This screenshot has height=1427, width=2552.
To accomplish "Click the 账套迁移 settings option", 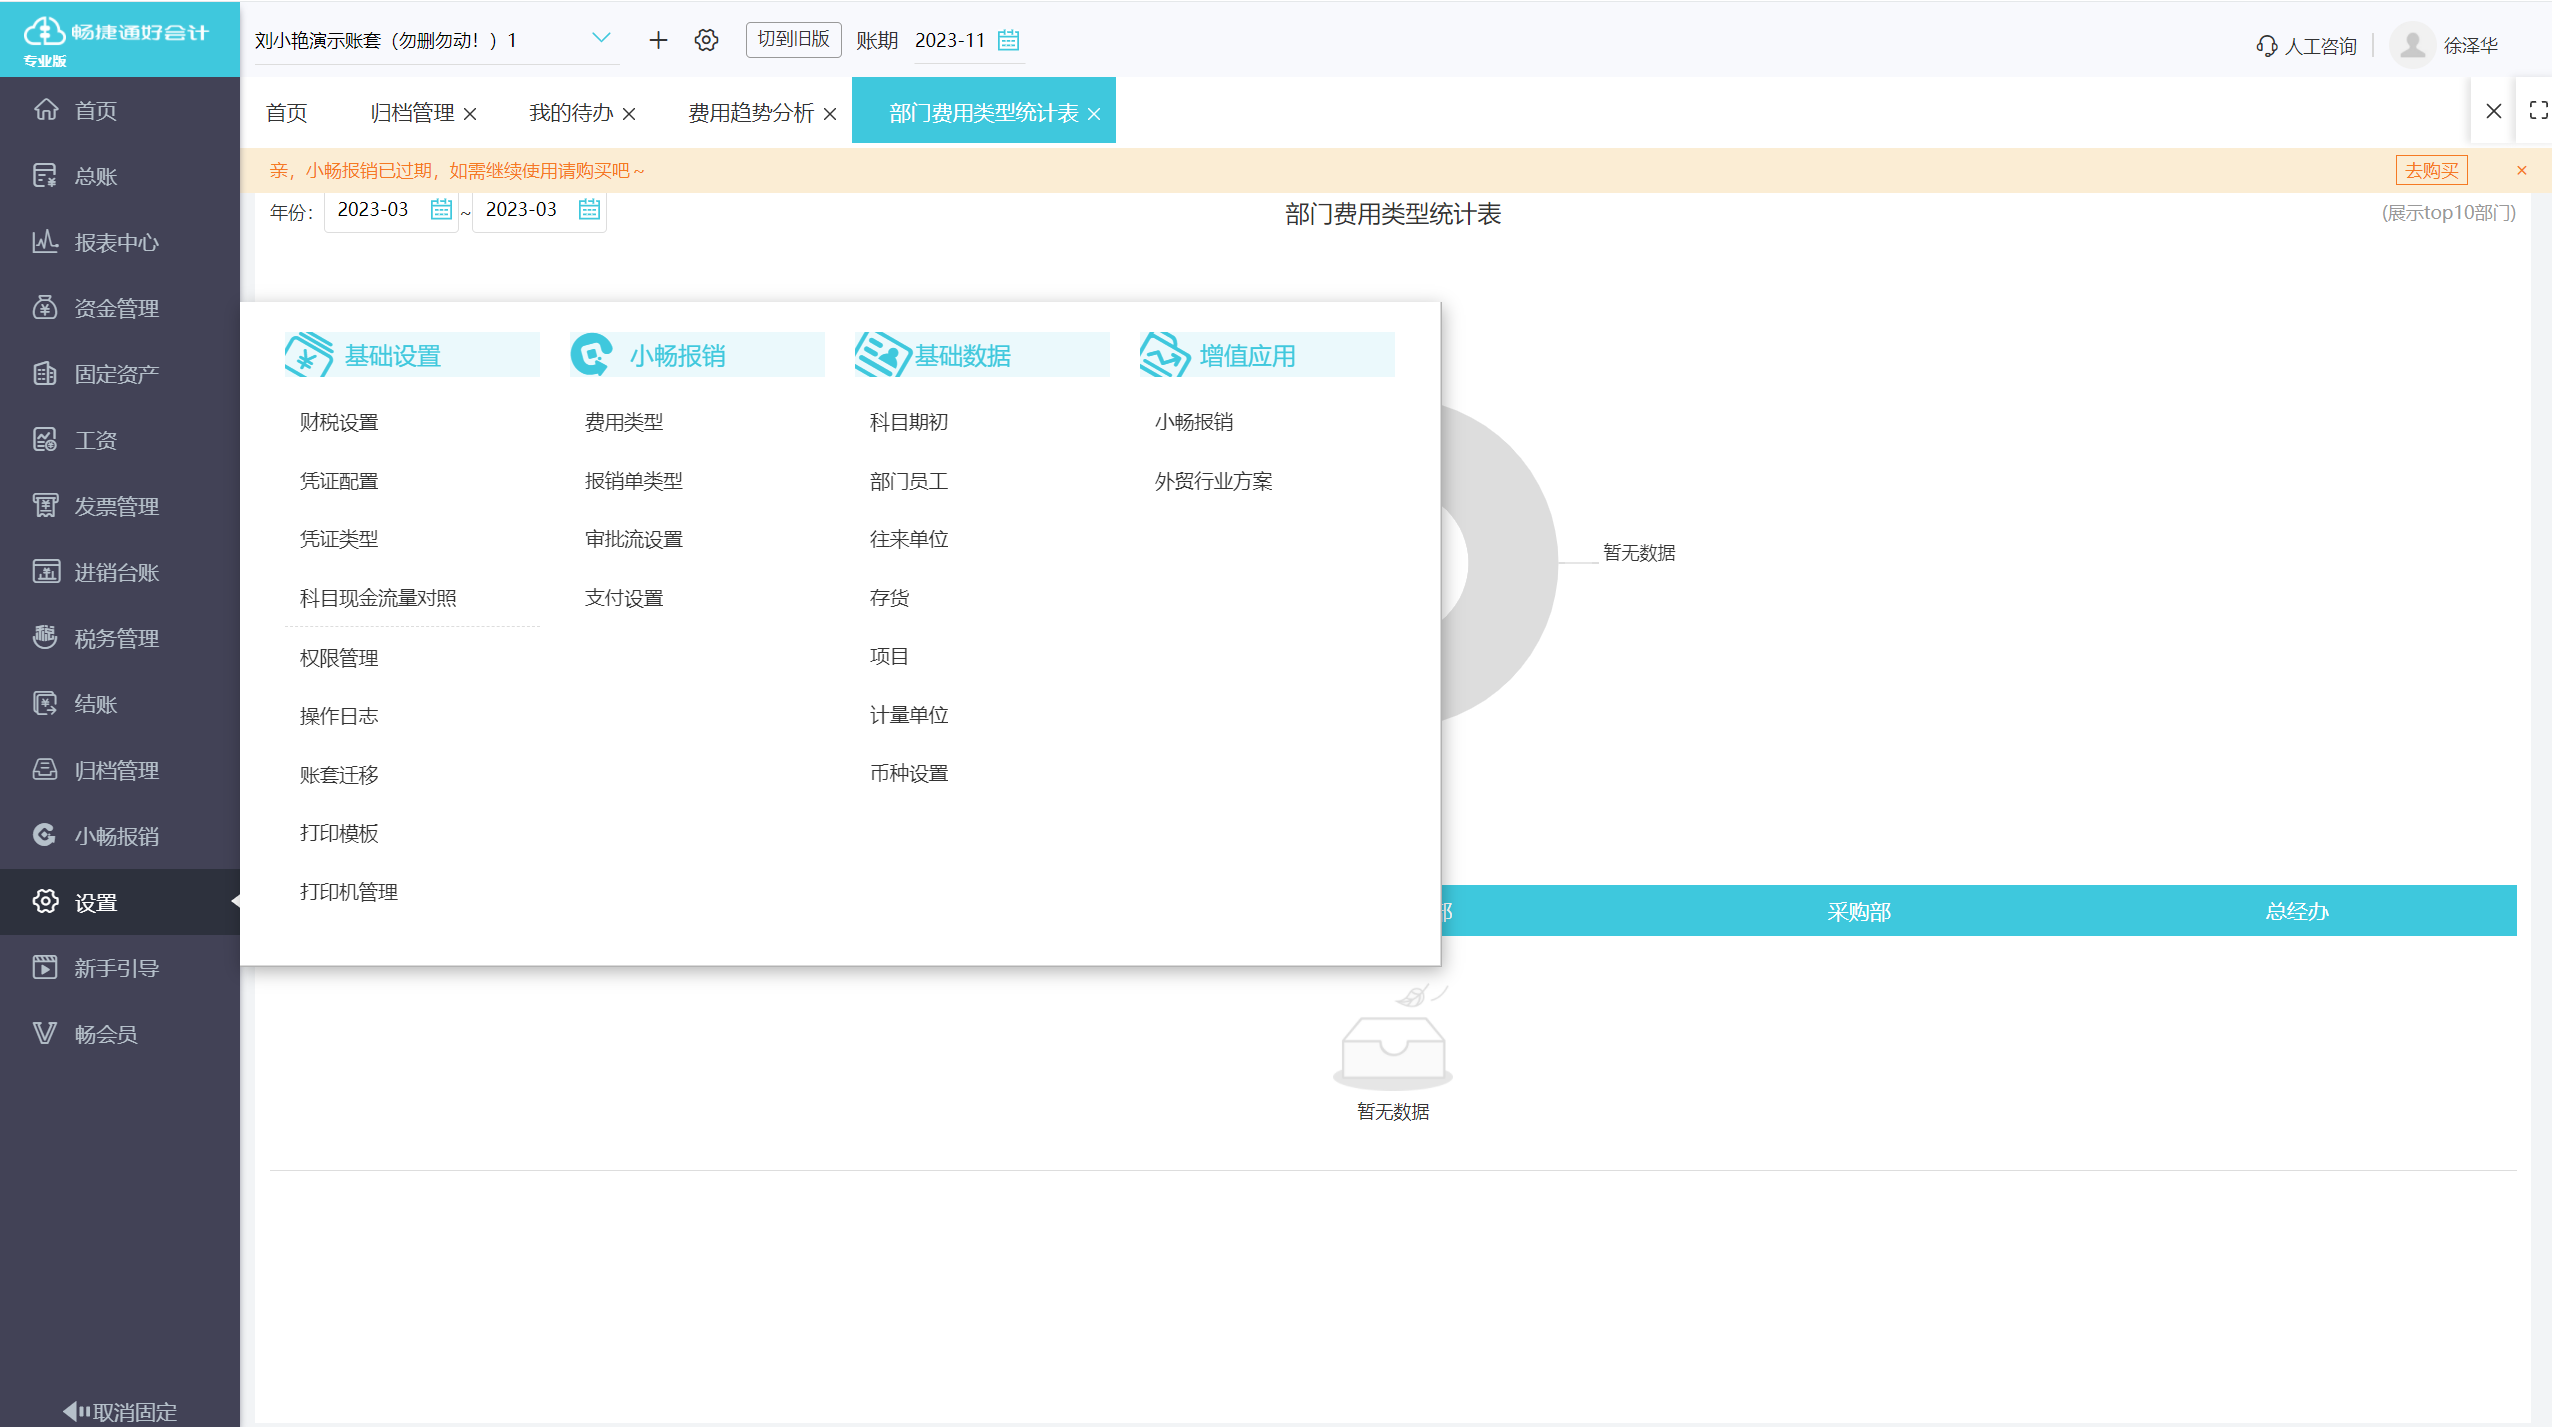I will (x=337, y=773).
